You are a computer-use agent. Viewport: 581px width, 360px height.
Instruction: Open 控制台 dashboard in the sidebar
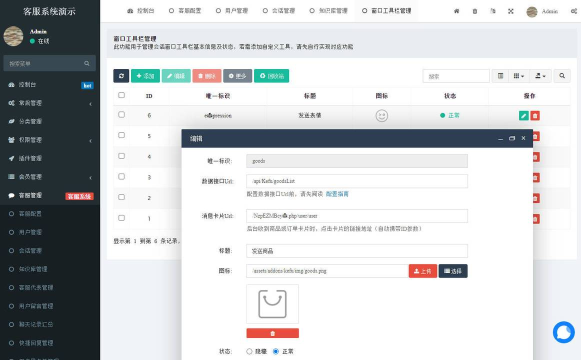(50, 85)
